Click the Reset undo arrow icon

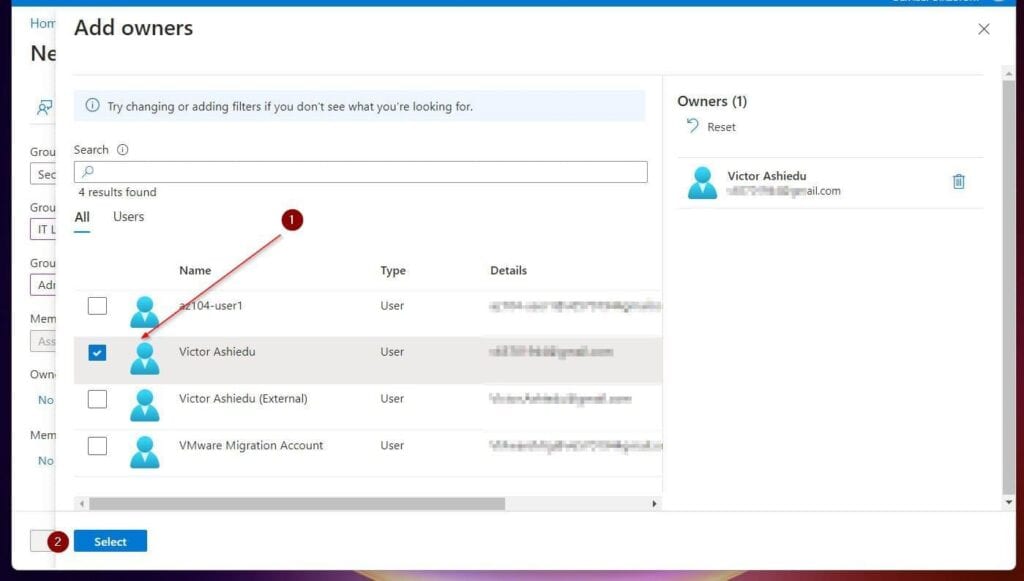[692, 125]
